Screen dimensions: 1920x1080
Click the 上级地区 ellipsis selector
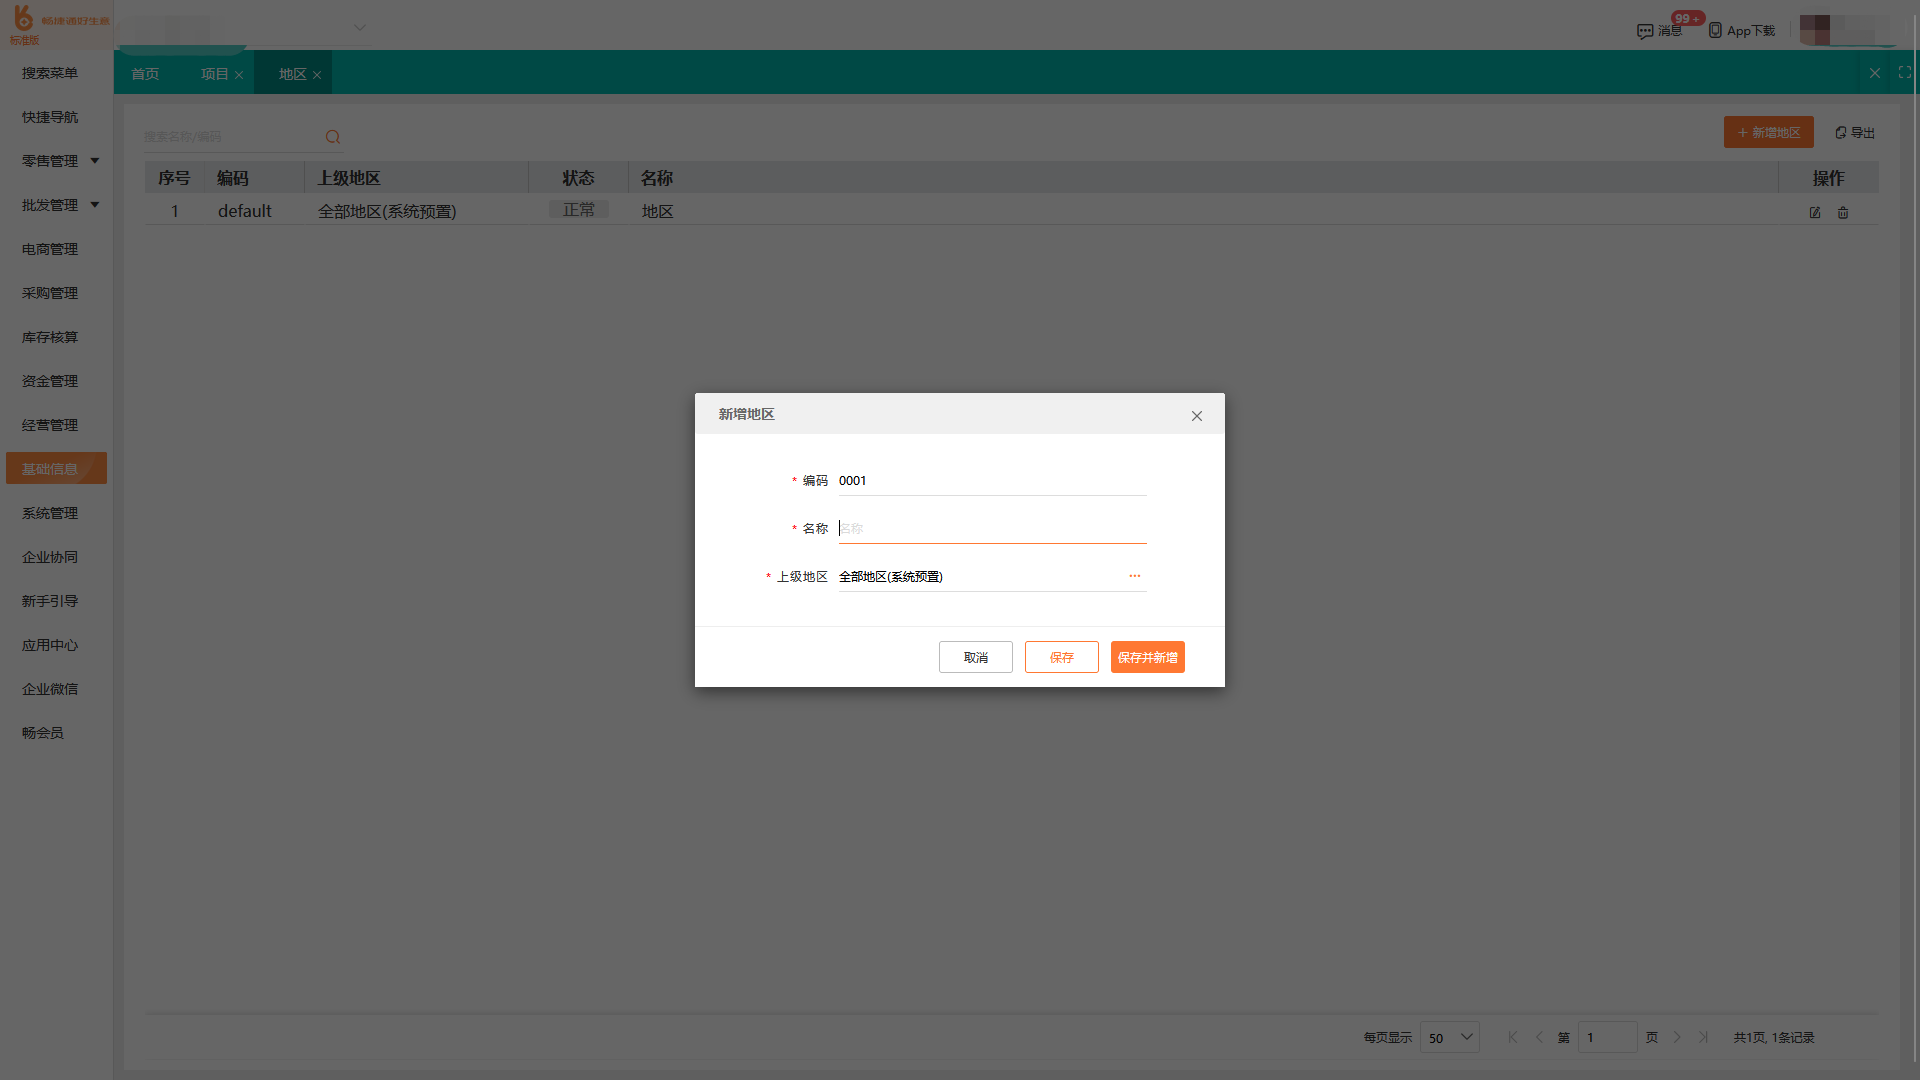tap(1135, 575)
